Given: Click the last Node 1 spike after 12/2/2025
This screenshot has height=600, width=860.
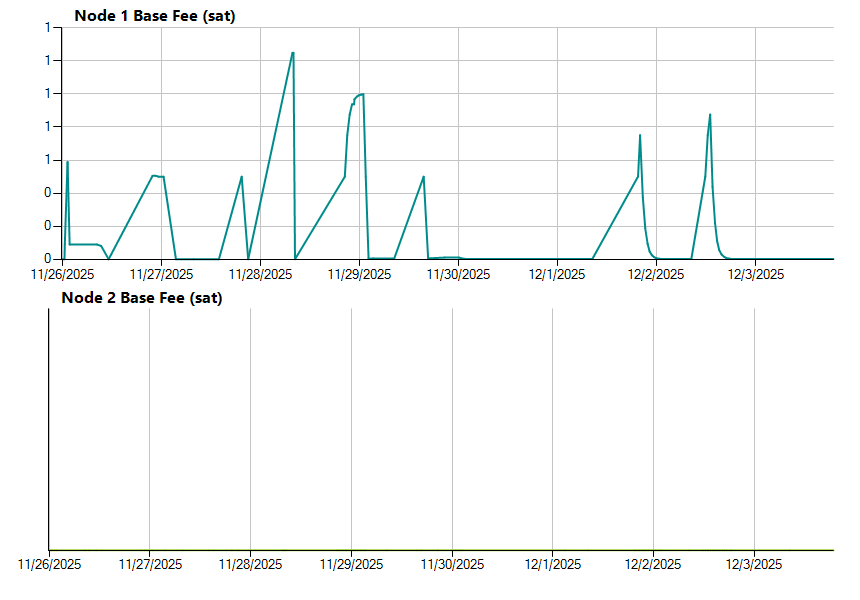Looking at the screenshot, I should coord(710,115).
